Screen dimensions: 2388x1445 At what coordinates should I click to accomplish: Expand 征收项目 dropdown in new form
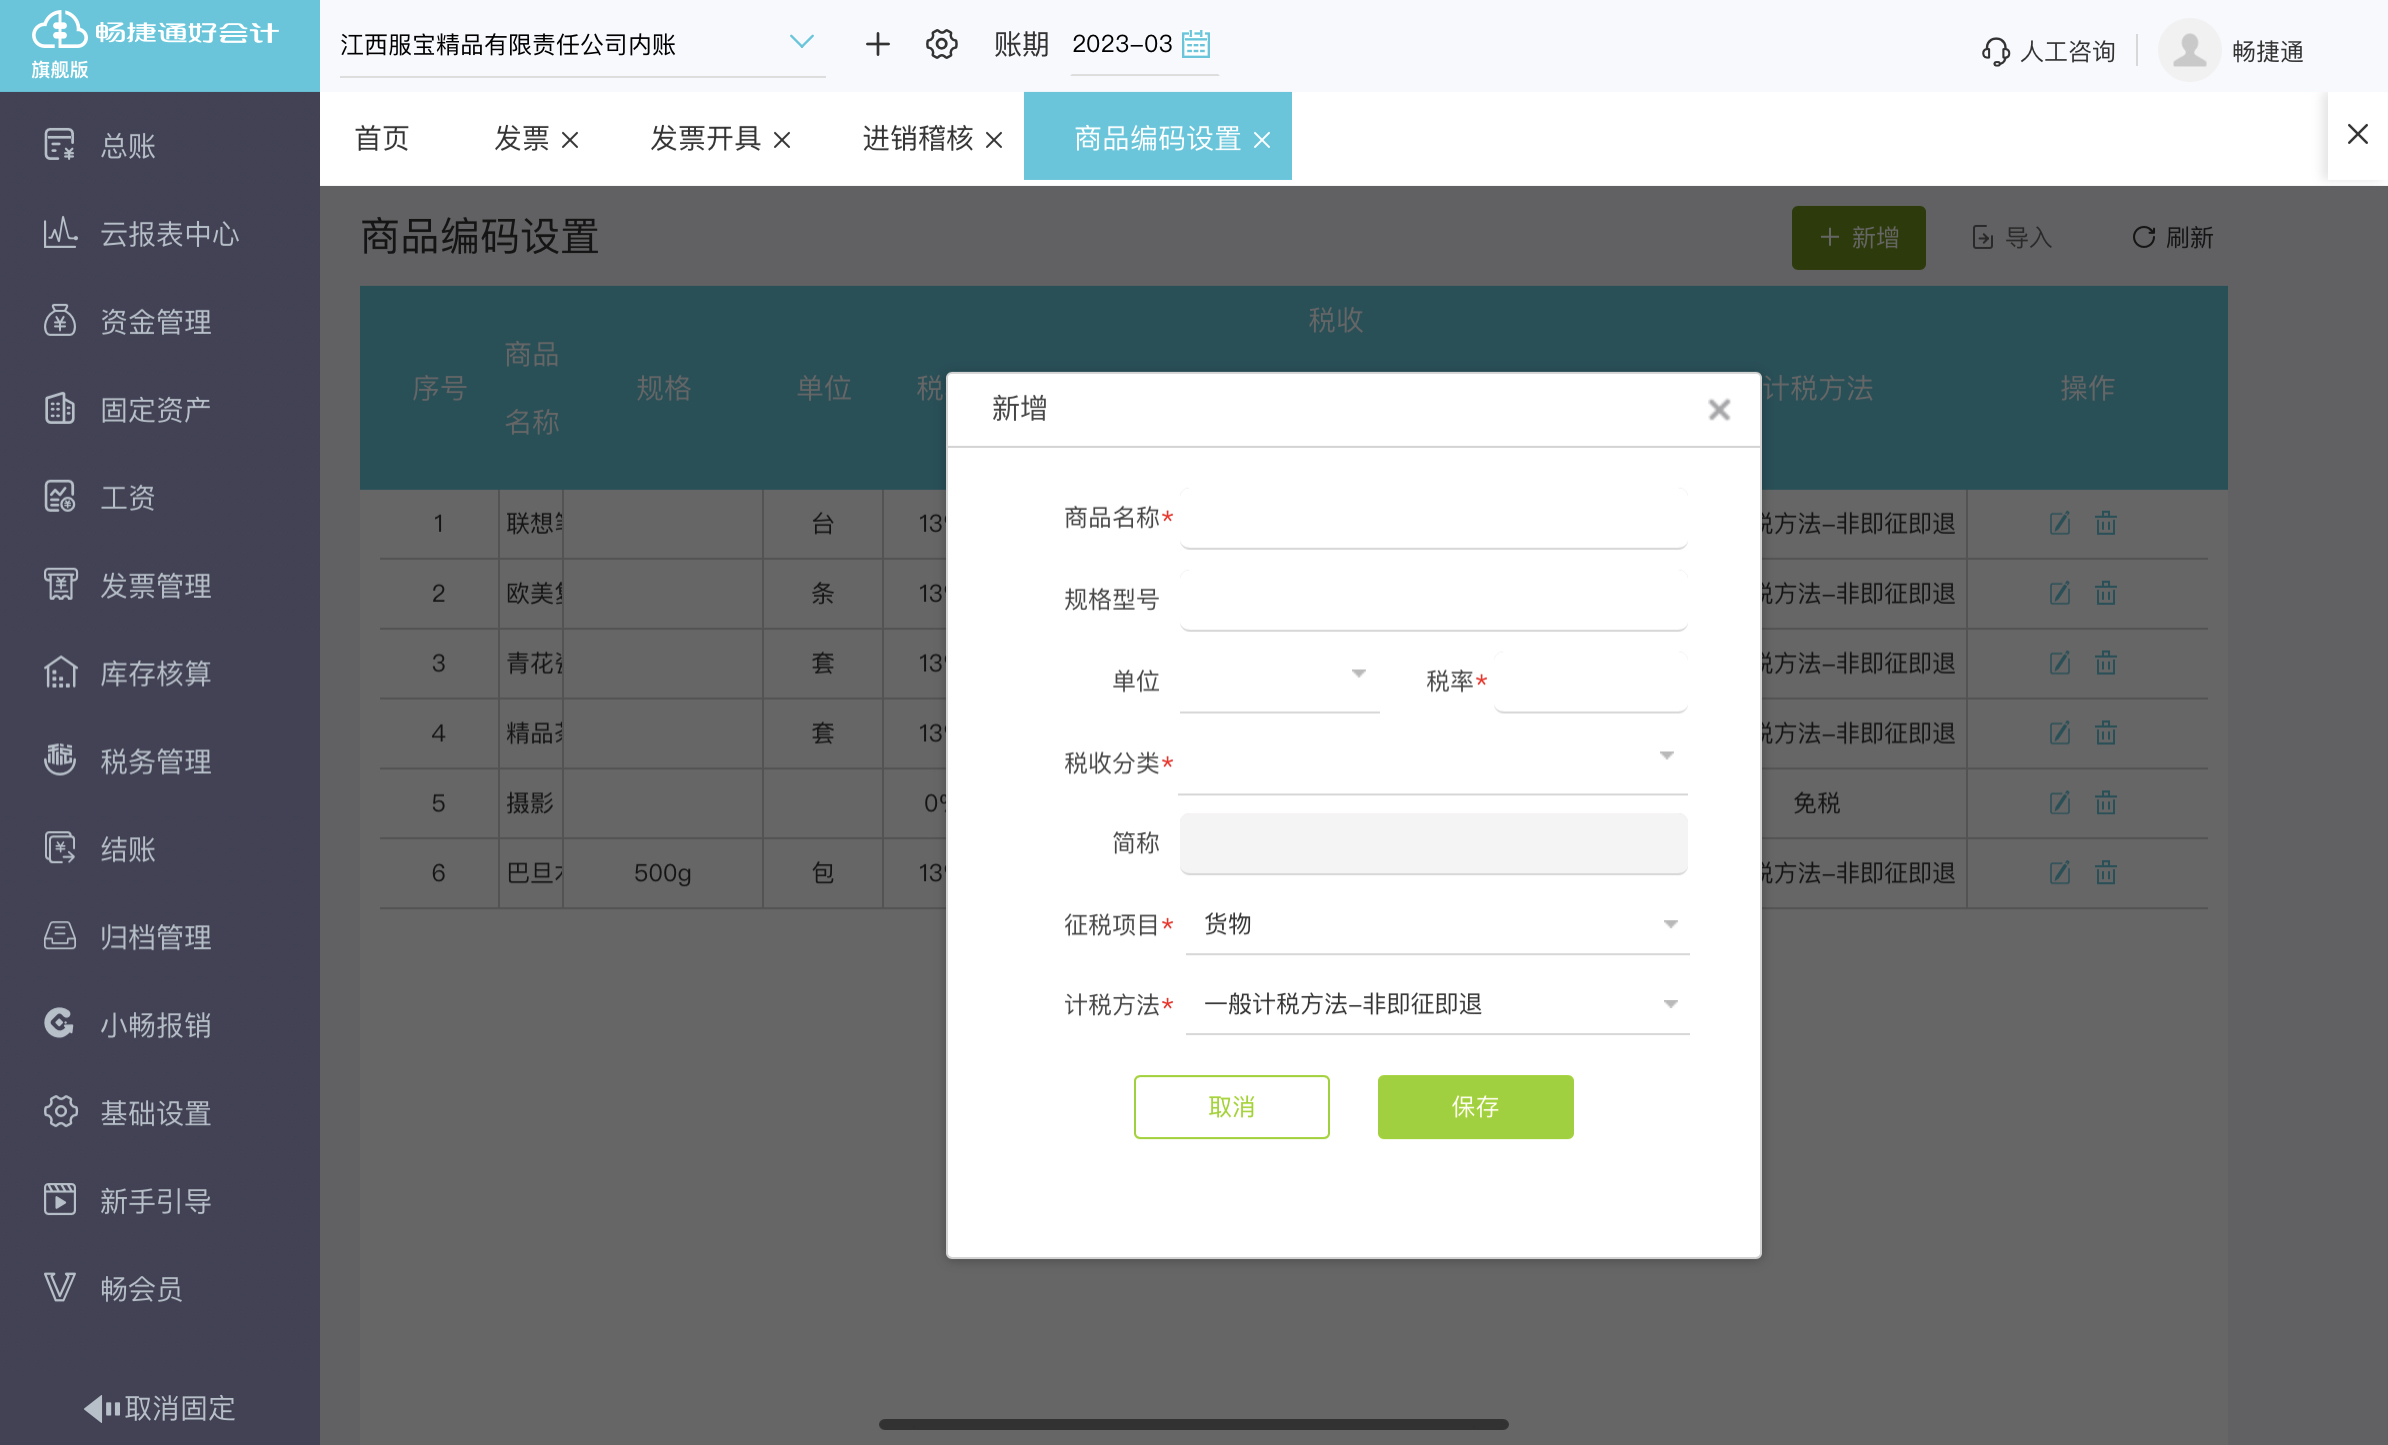1668,921
